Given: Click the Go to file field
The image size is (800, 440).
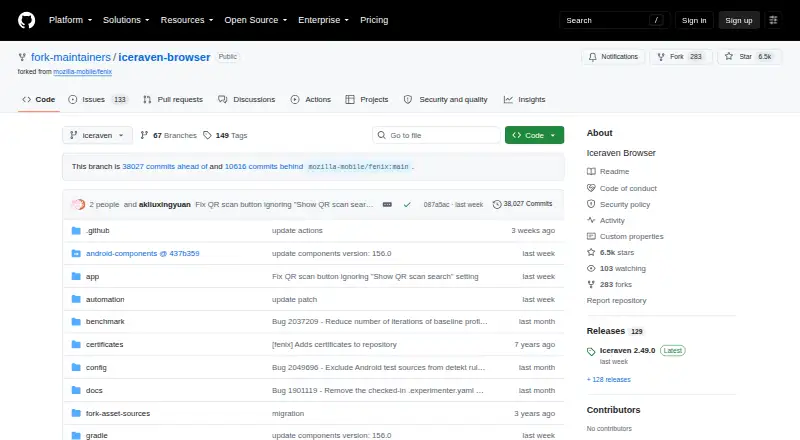Looking at the screenshot, I should coord(436,135).
